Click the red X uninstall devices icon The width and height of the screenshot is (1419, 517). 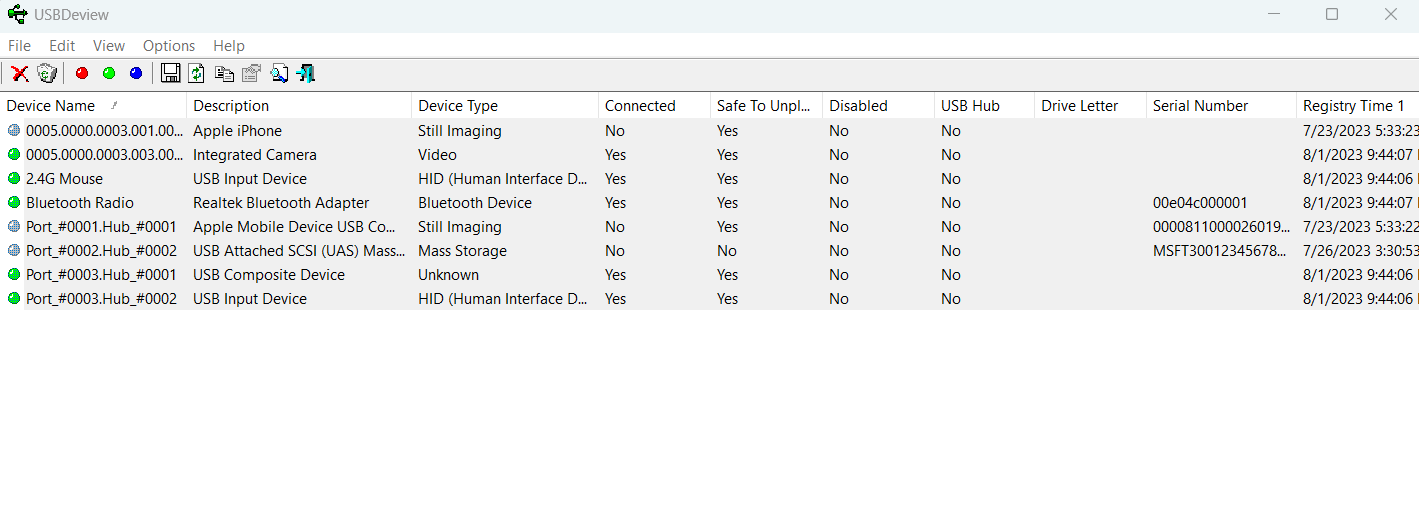point(19,73)
